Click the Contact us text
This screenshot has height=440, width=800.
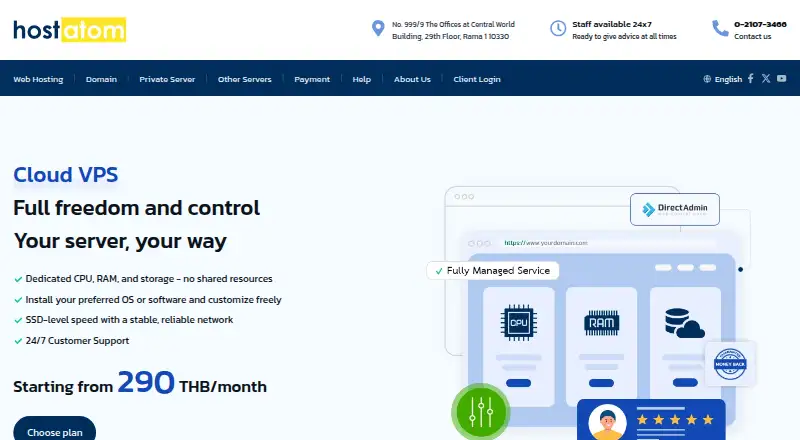pyautogui.click(x=753, y=36)
